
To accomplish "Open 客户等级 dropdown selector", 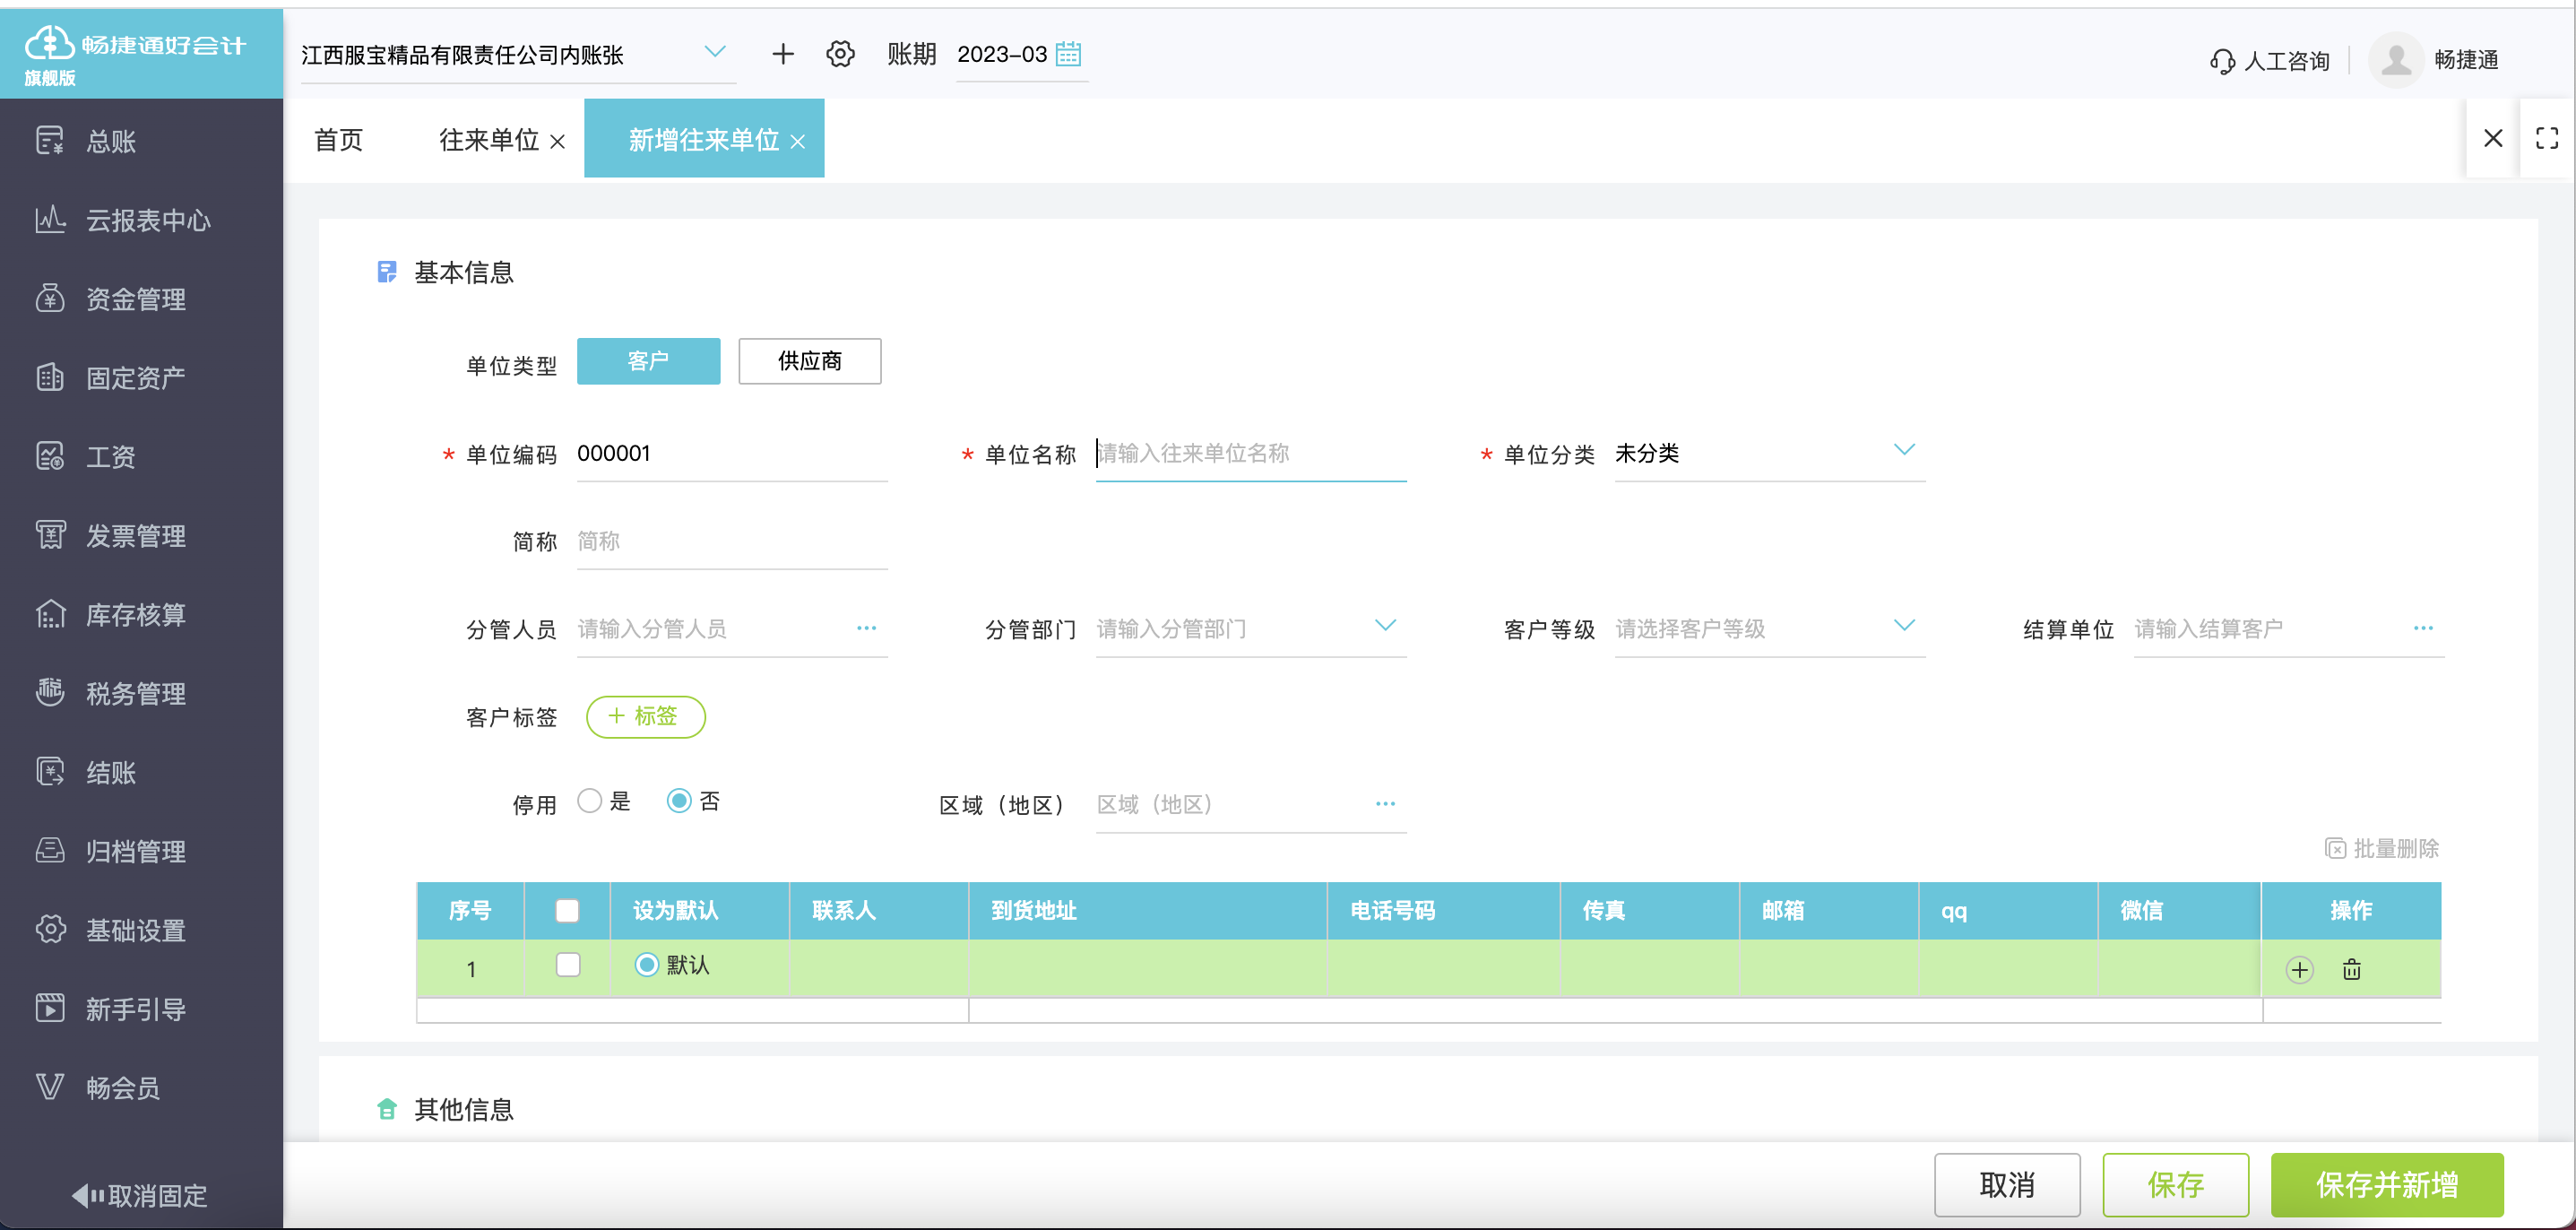I will point(1903,628).
